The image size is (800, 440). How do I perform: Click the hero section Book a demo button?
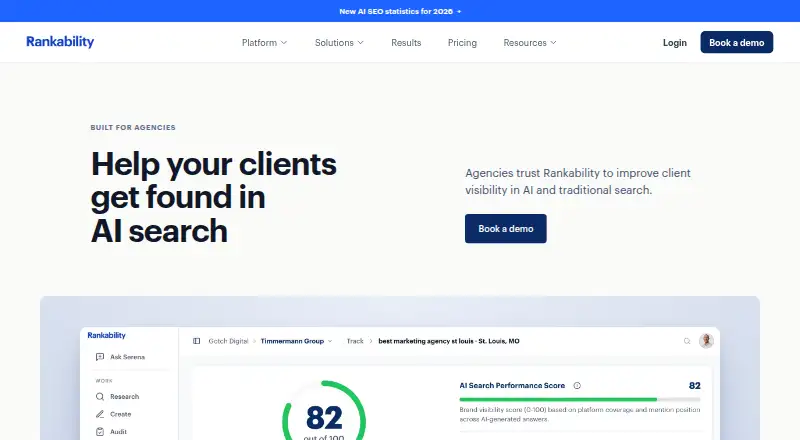click(x=506, y=229)
